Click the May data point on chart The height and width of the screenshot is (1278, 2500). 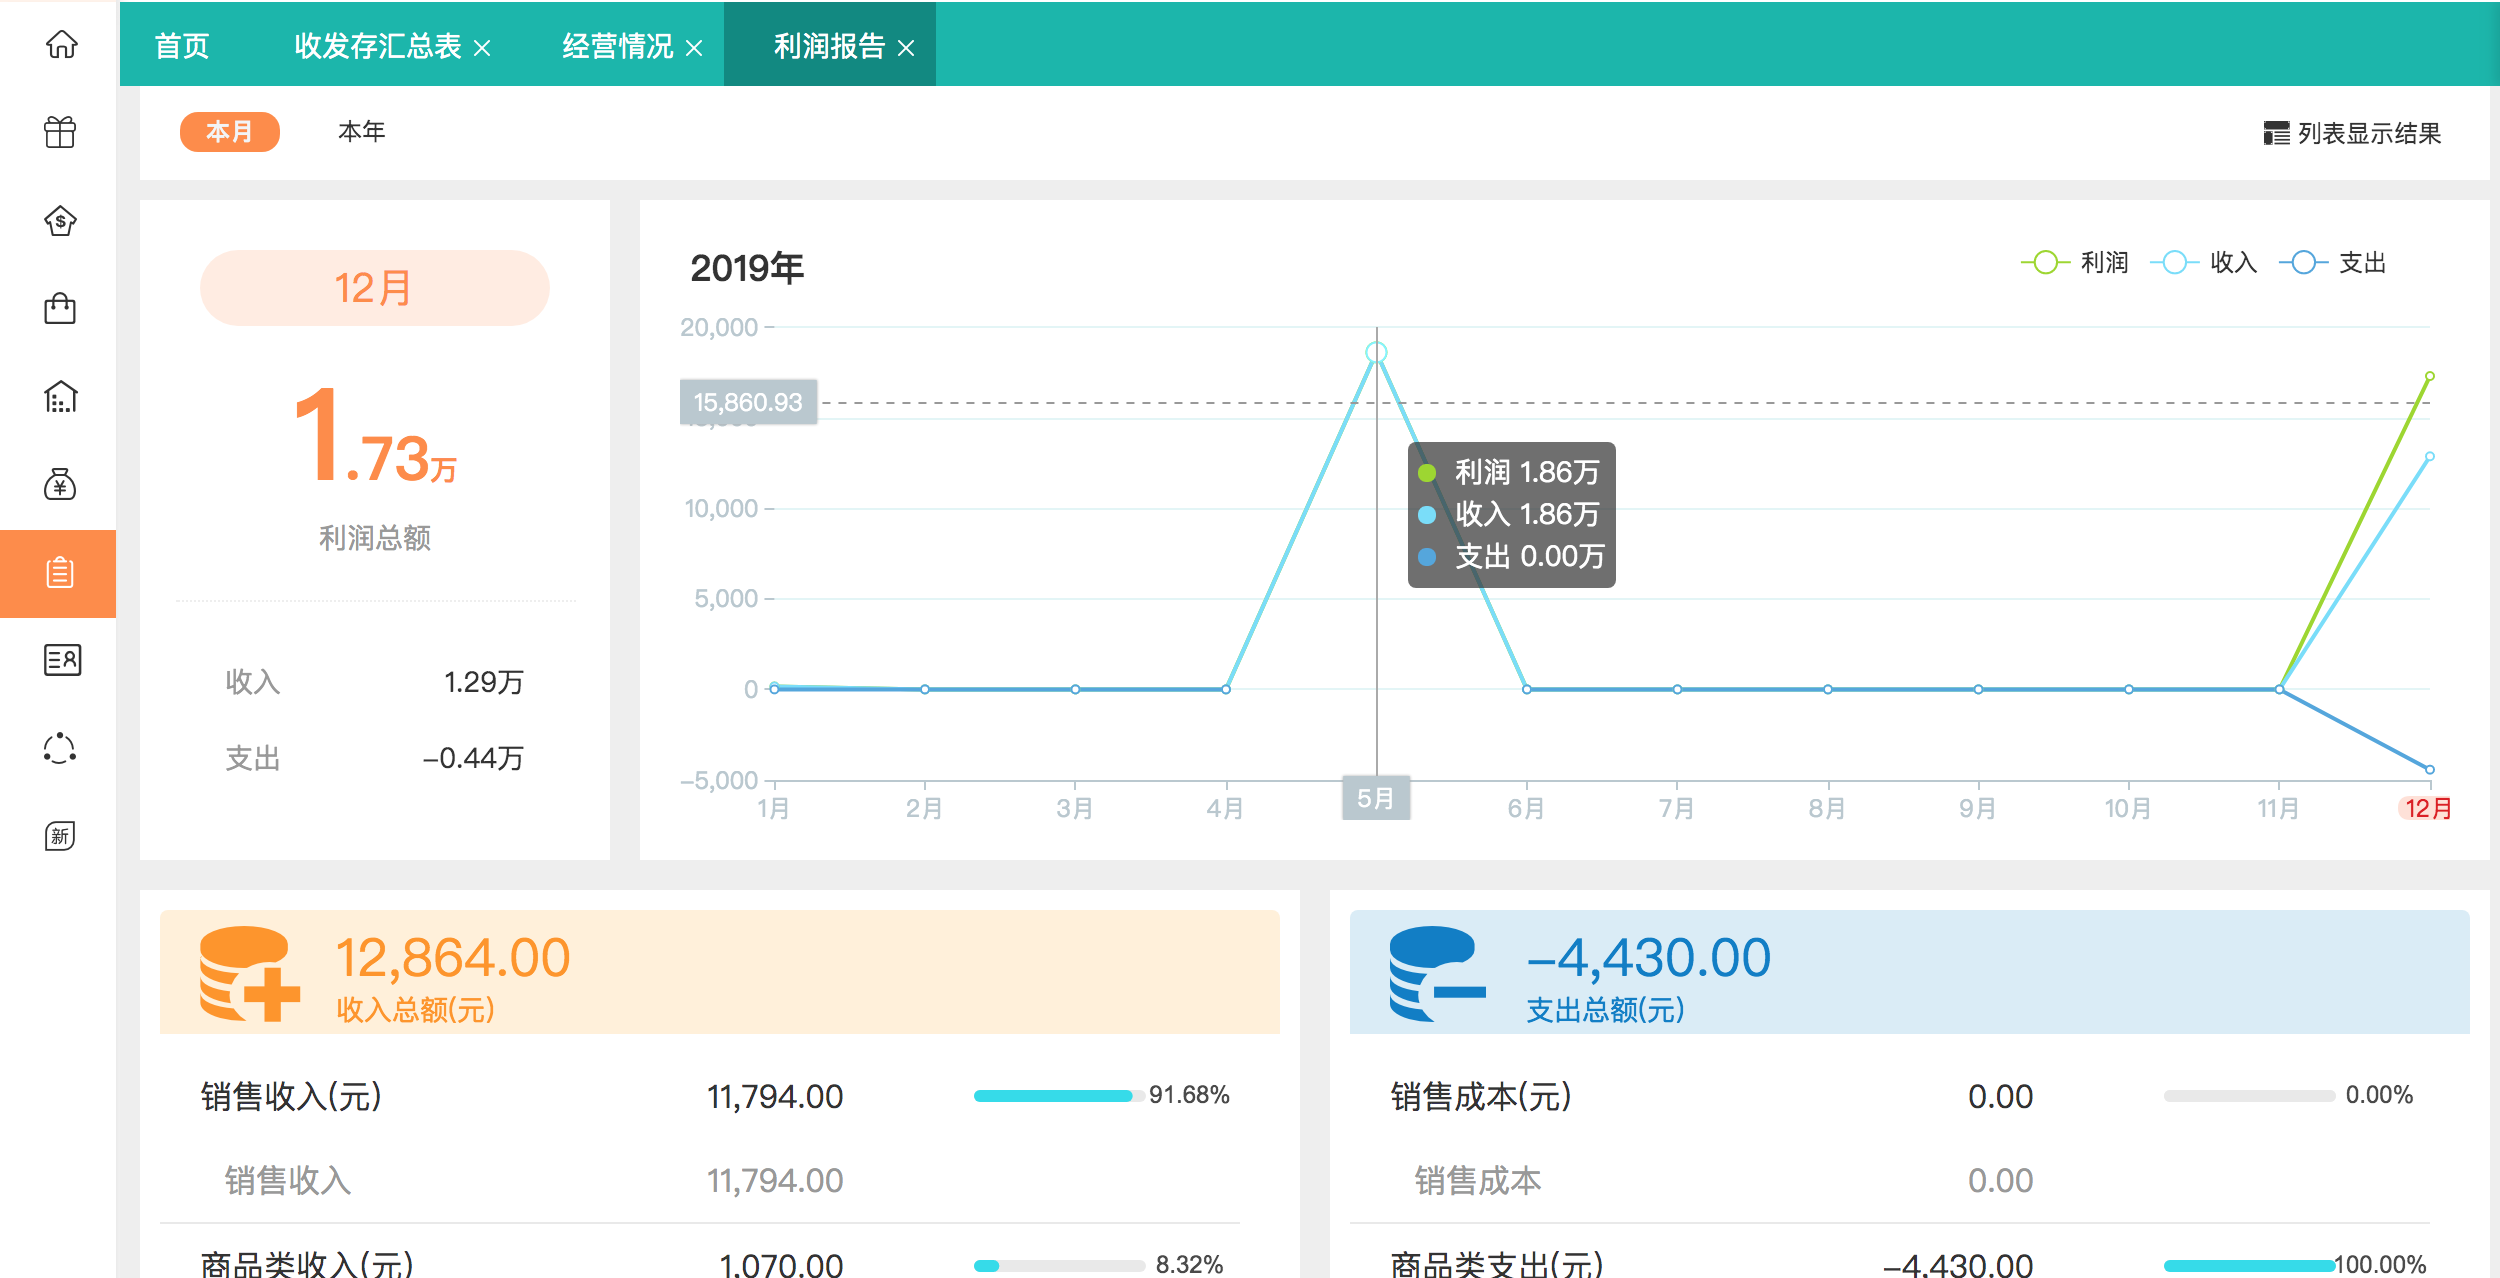tap(1374, 349)
